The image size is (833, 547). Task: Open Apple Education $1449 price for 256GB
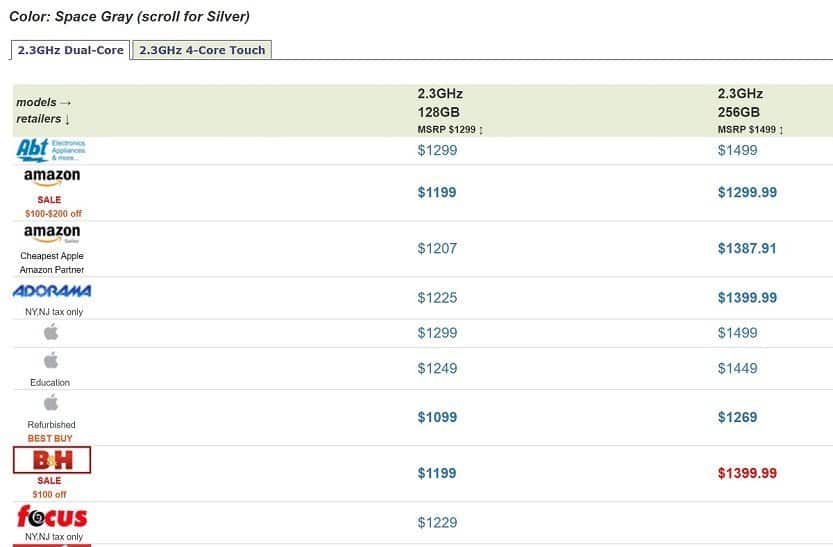click(737, 369)
